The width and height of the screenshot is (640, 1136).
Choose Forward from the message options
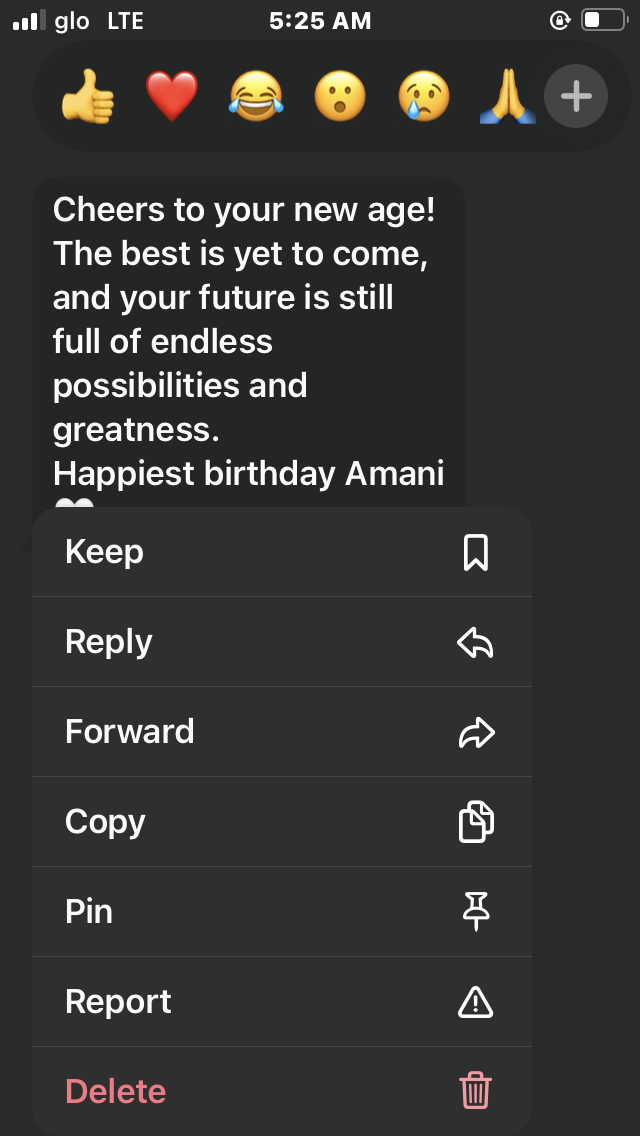point(129,732)
